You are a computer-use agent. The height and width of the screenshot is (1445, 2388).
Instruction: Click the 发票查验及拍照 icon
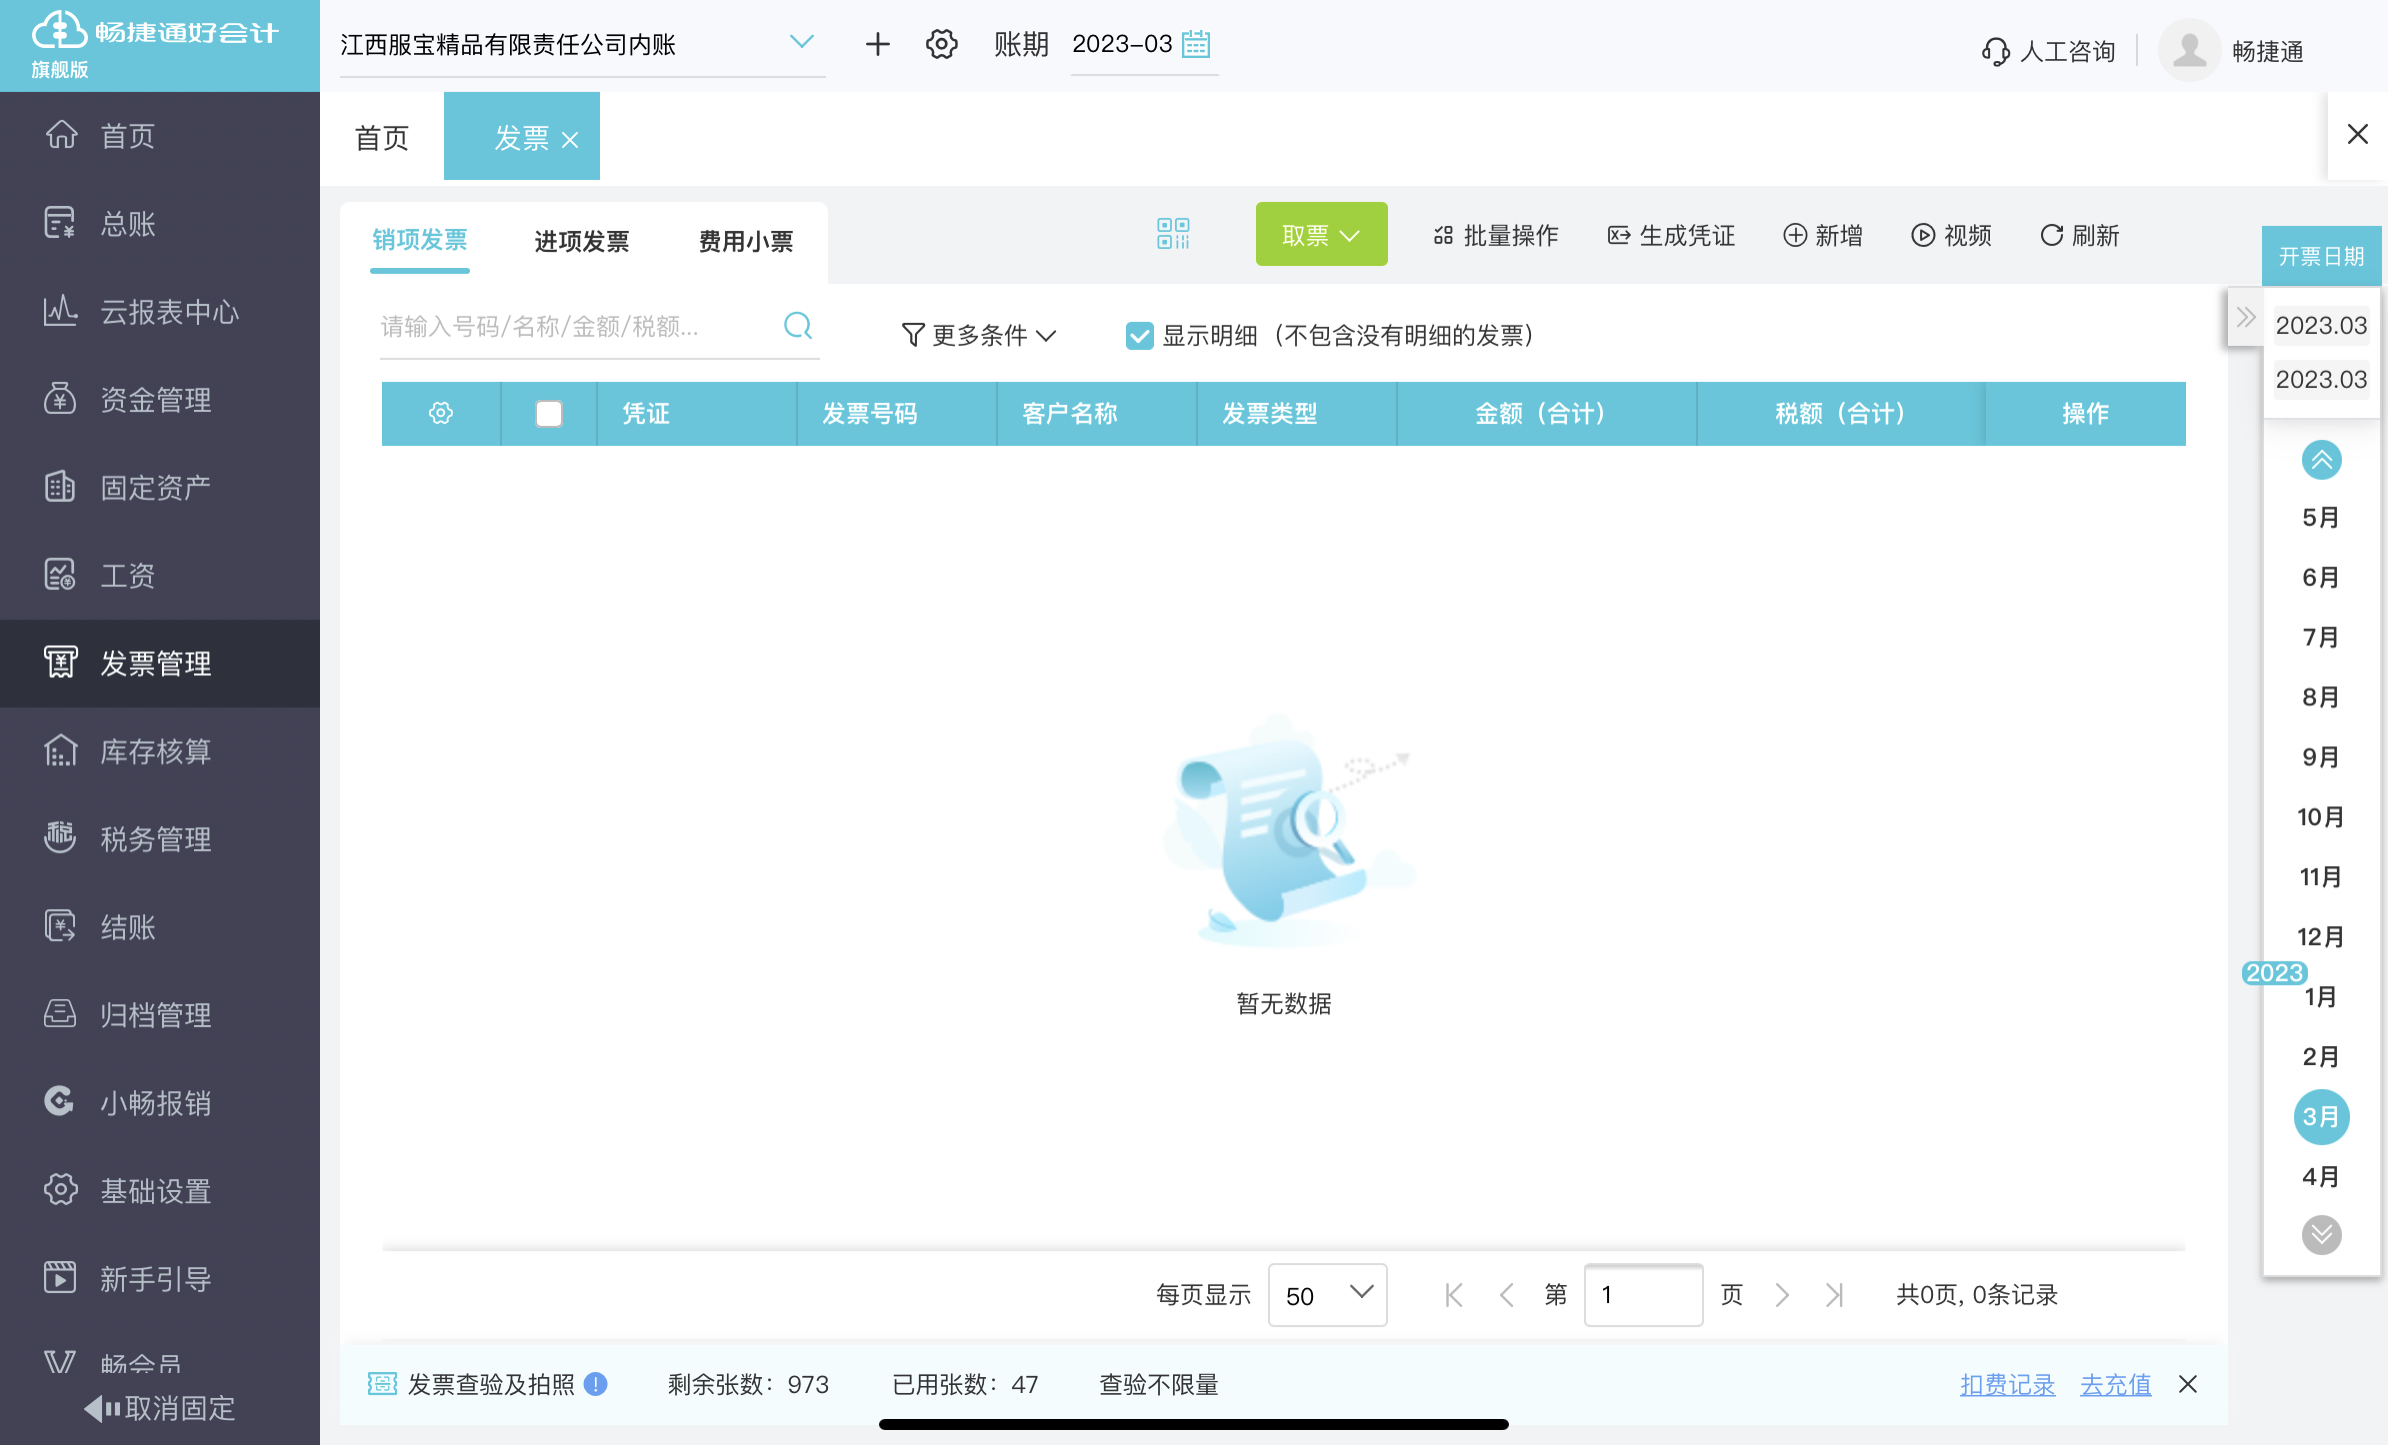pos(380,1382)
